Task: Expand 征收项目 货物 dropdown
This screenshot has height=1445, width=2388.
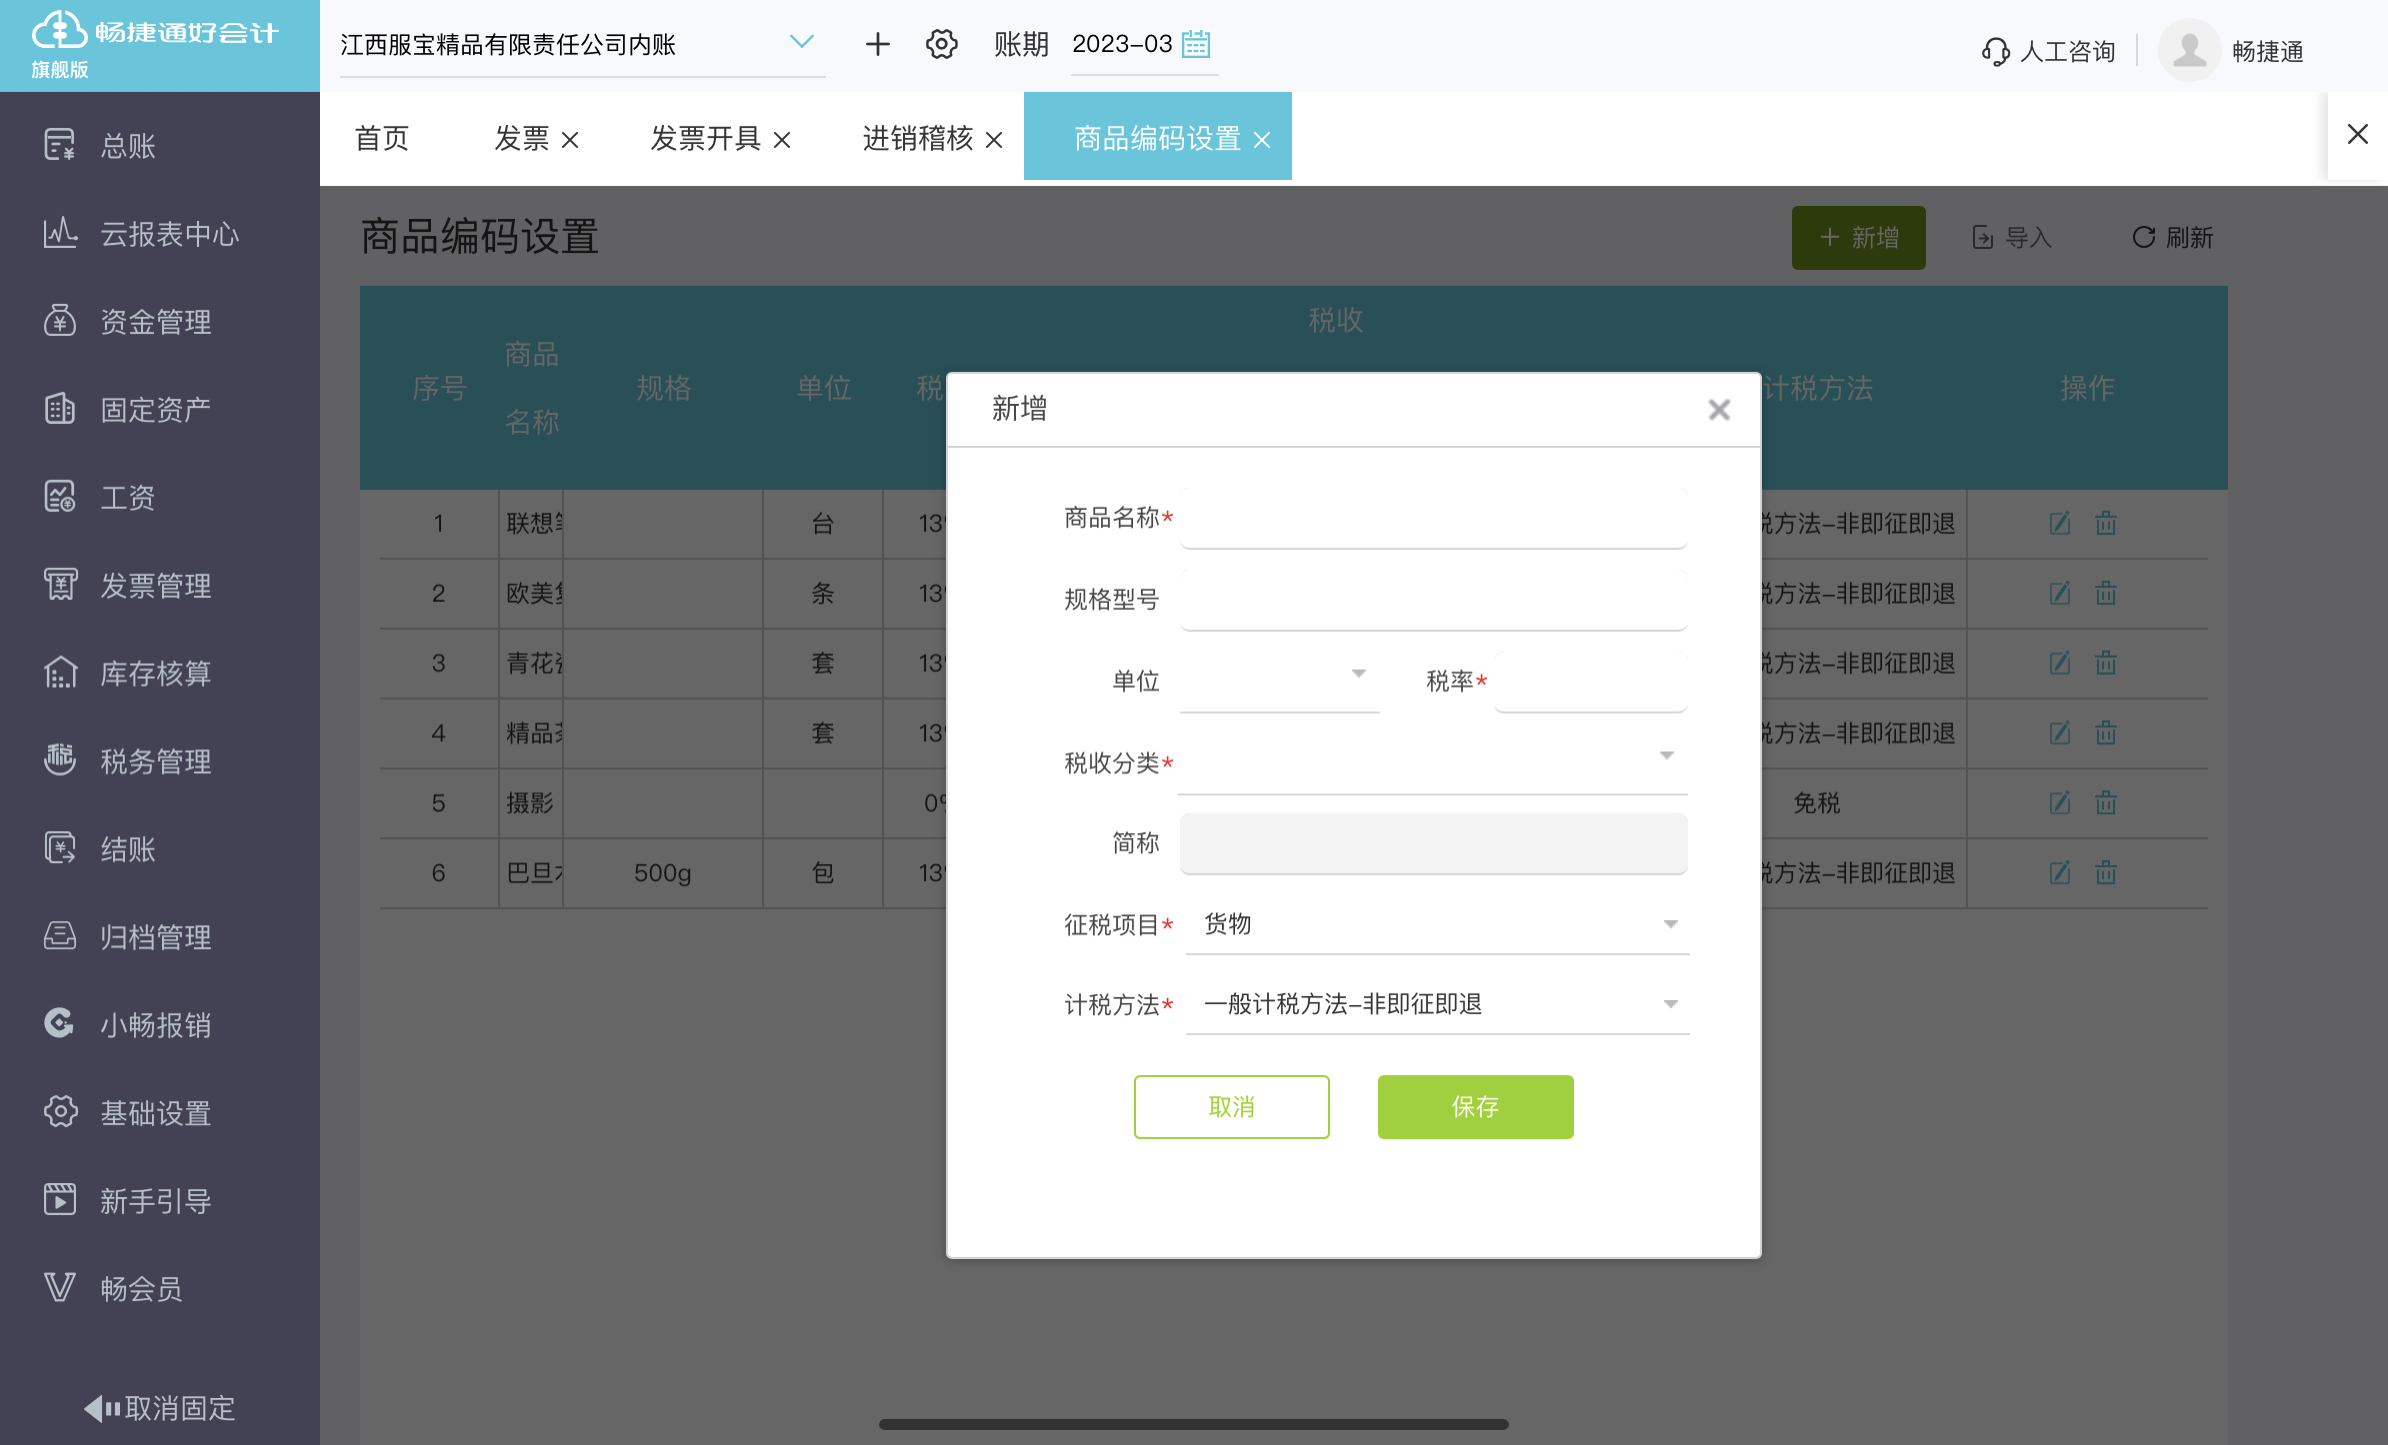Action: click(1670, 923)
